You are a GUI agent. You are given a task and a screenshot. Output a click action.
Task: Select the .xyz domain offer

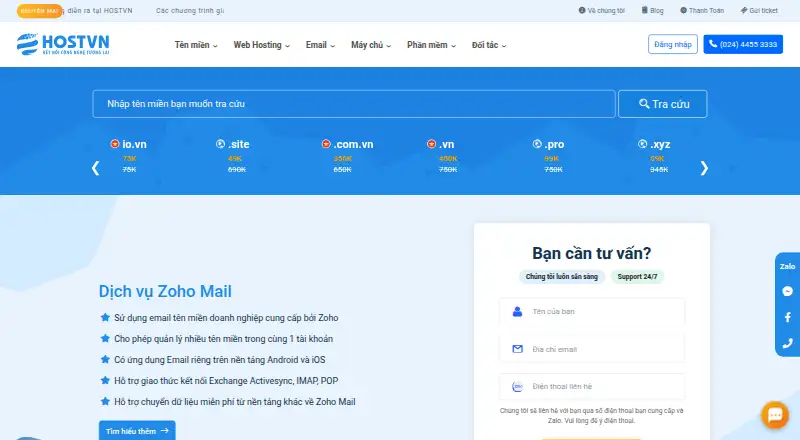[x=654, y=156]
